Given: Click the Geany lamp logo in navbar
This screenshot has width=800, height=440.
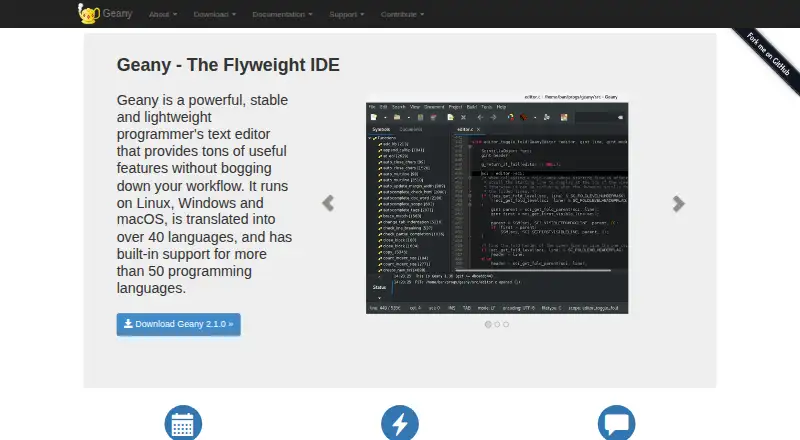Looking at the screenshot, I should [88, 14].
